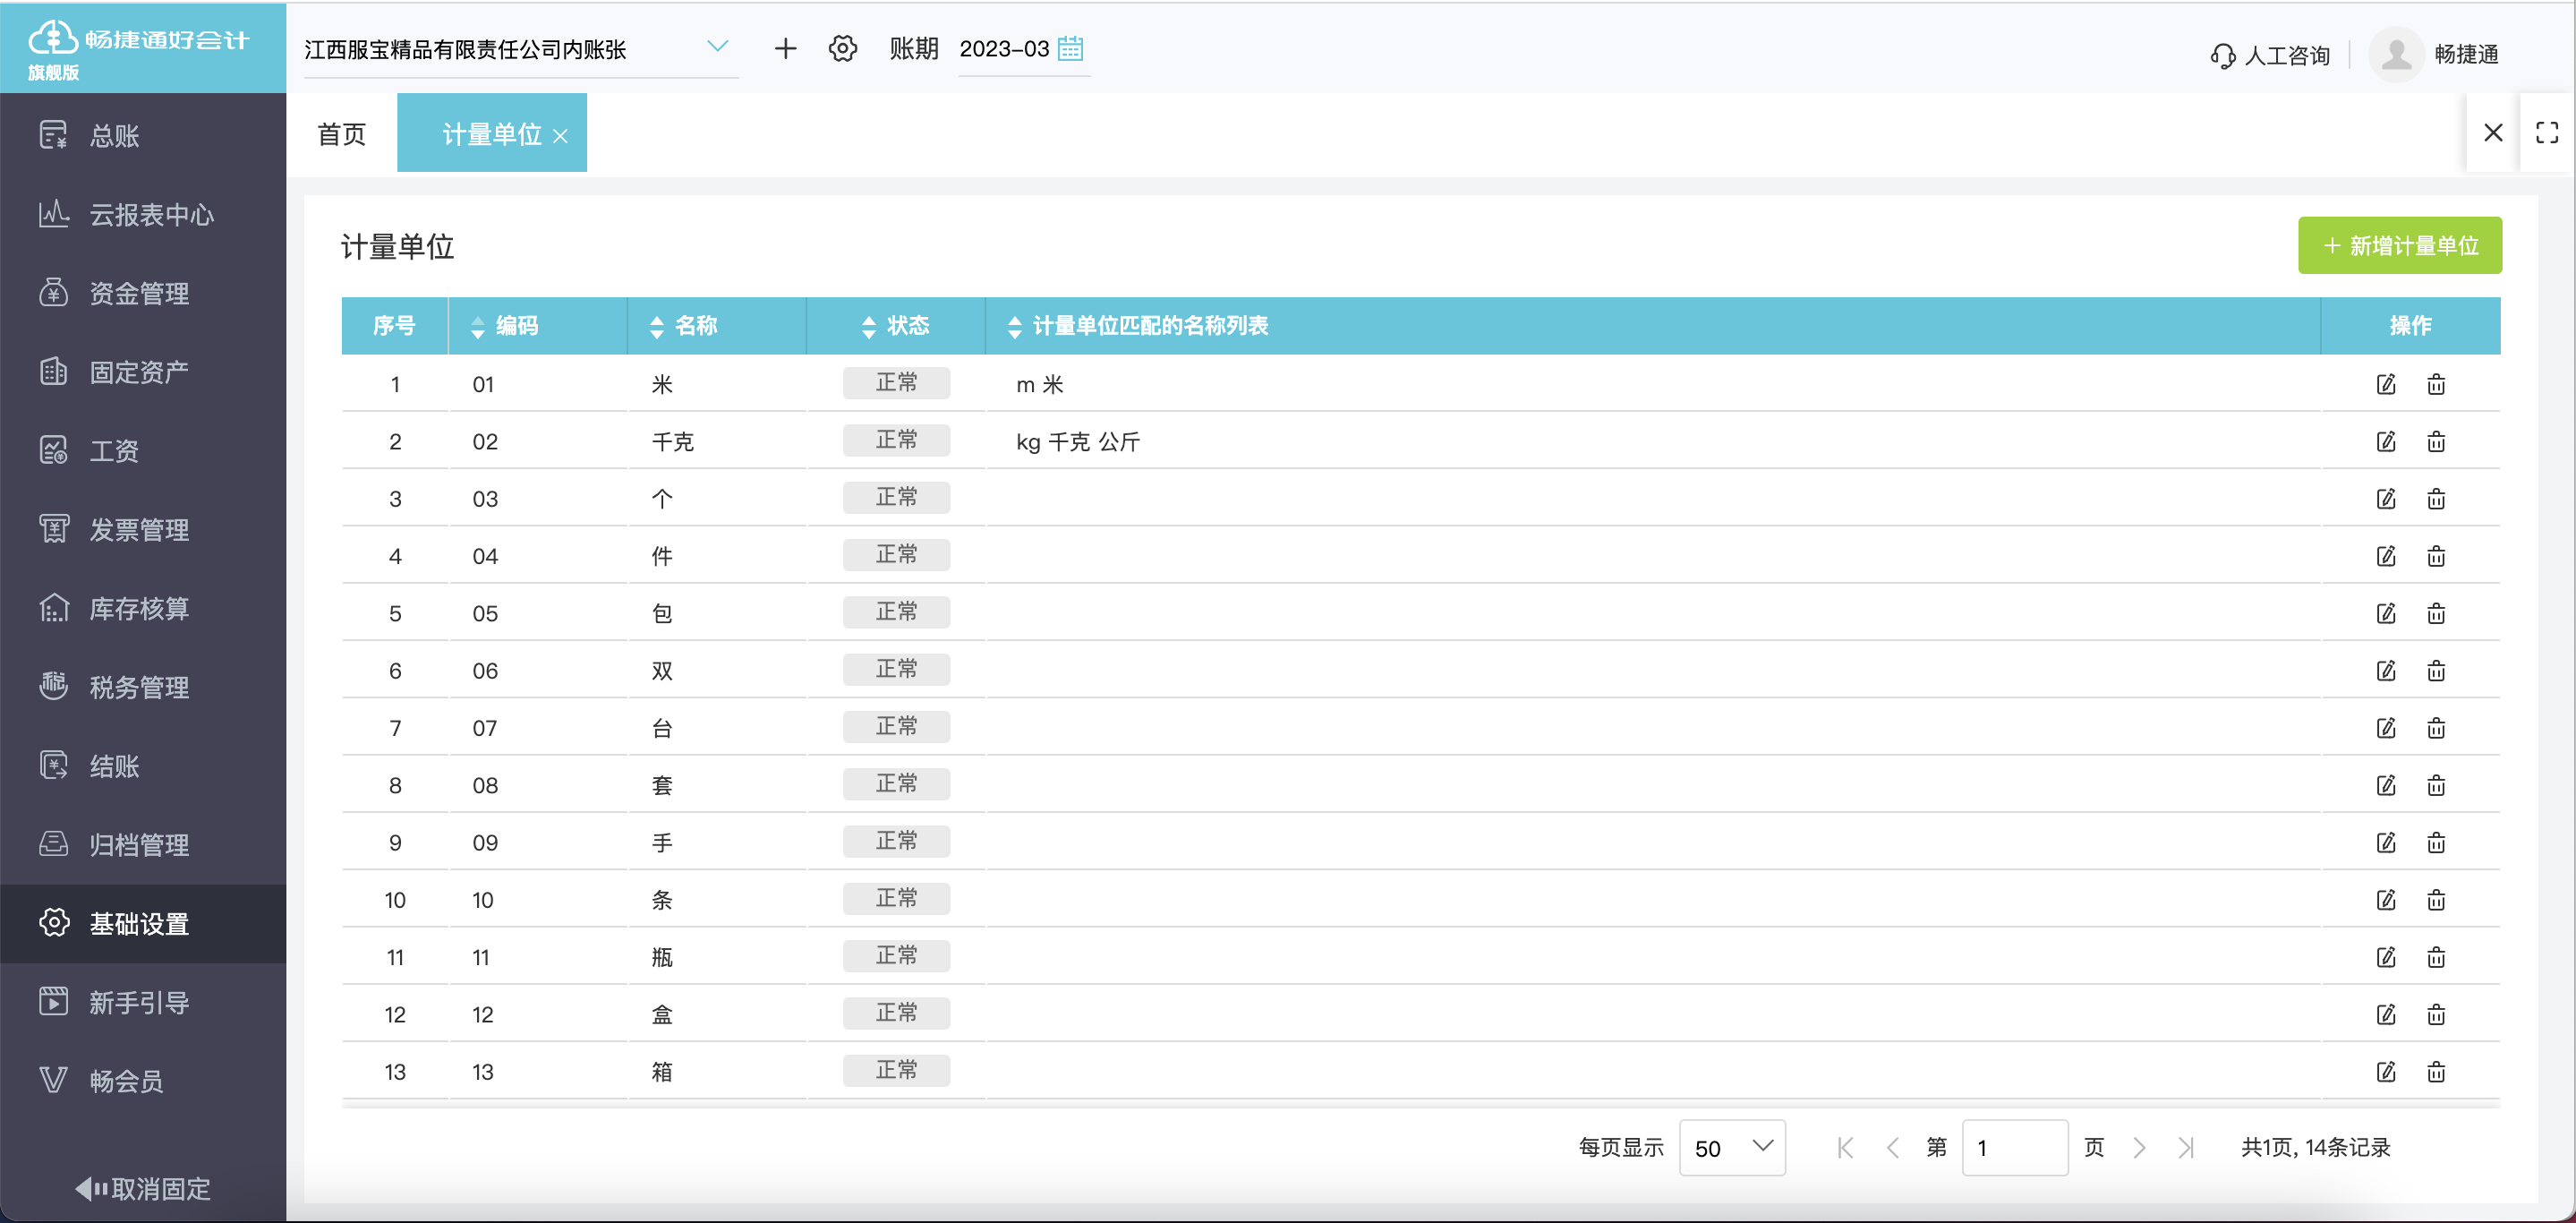Toggle the 正常 status for 双 row
This screenshot has width=2576, height=1223.
(899, 669)
